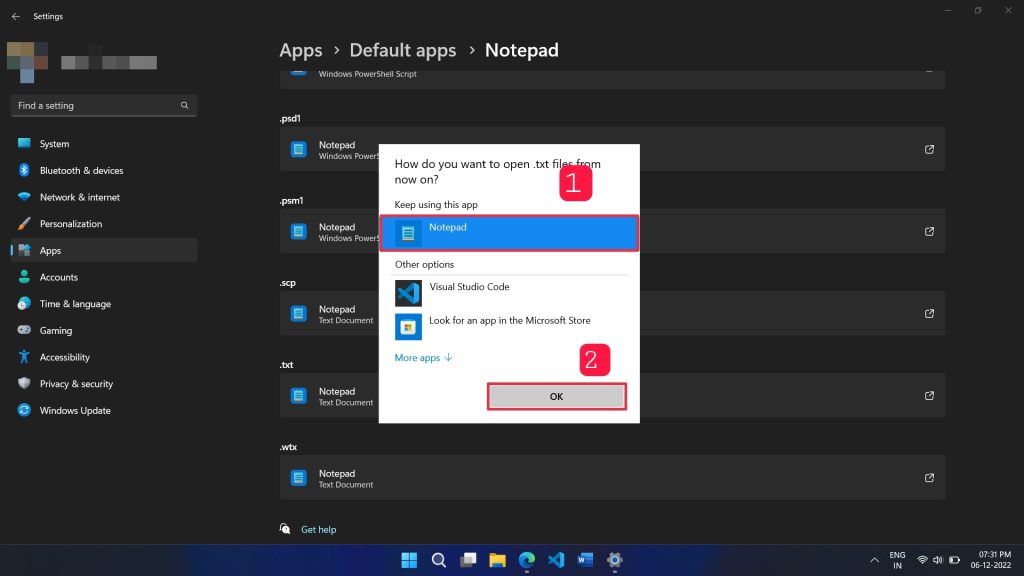Open Accessibility settings
This screenshot has width=1024, height=576.
104,357
